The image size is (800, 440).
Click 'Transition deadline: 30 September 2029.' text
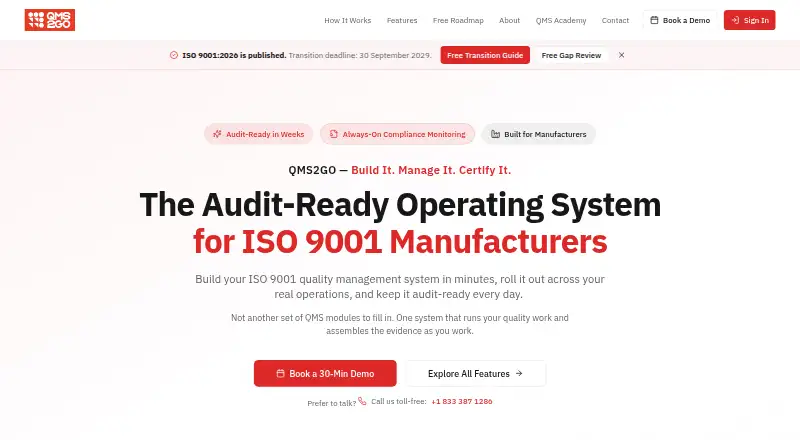(360, 55)
